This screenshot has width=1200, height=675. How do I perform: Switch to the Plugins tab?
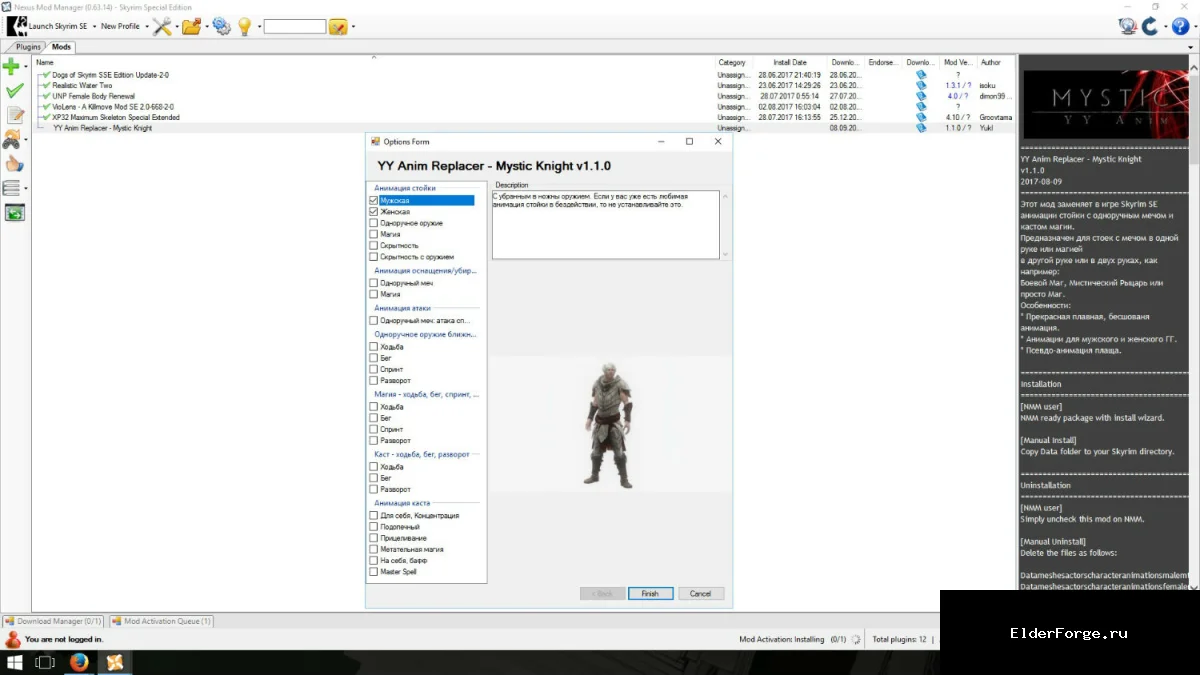point(28,47)
